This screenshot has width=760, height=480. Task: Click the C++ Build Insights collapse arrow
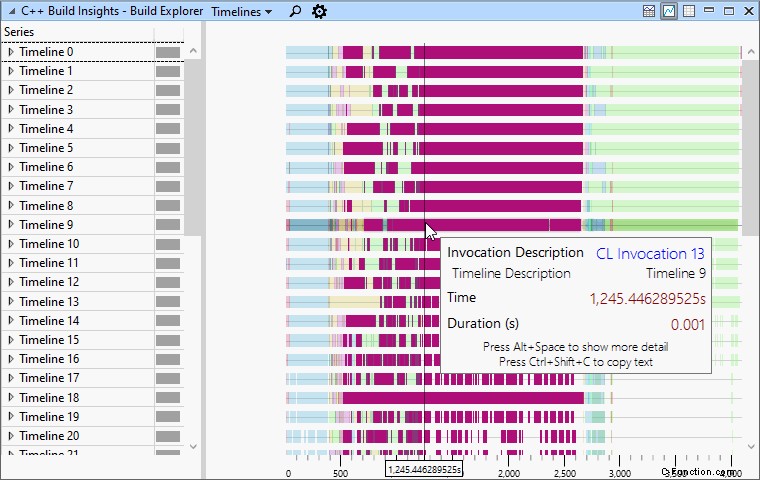tap(9, 11)
